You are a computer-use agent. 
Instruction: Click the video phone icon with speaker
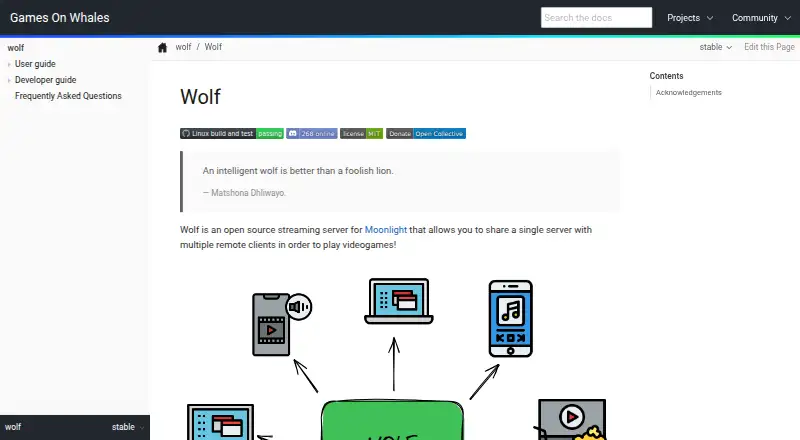[x=282, y=324]
